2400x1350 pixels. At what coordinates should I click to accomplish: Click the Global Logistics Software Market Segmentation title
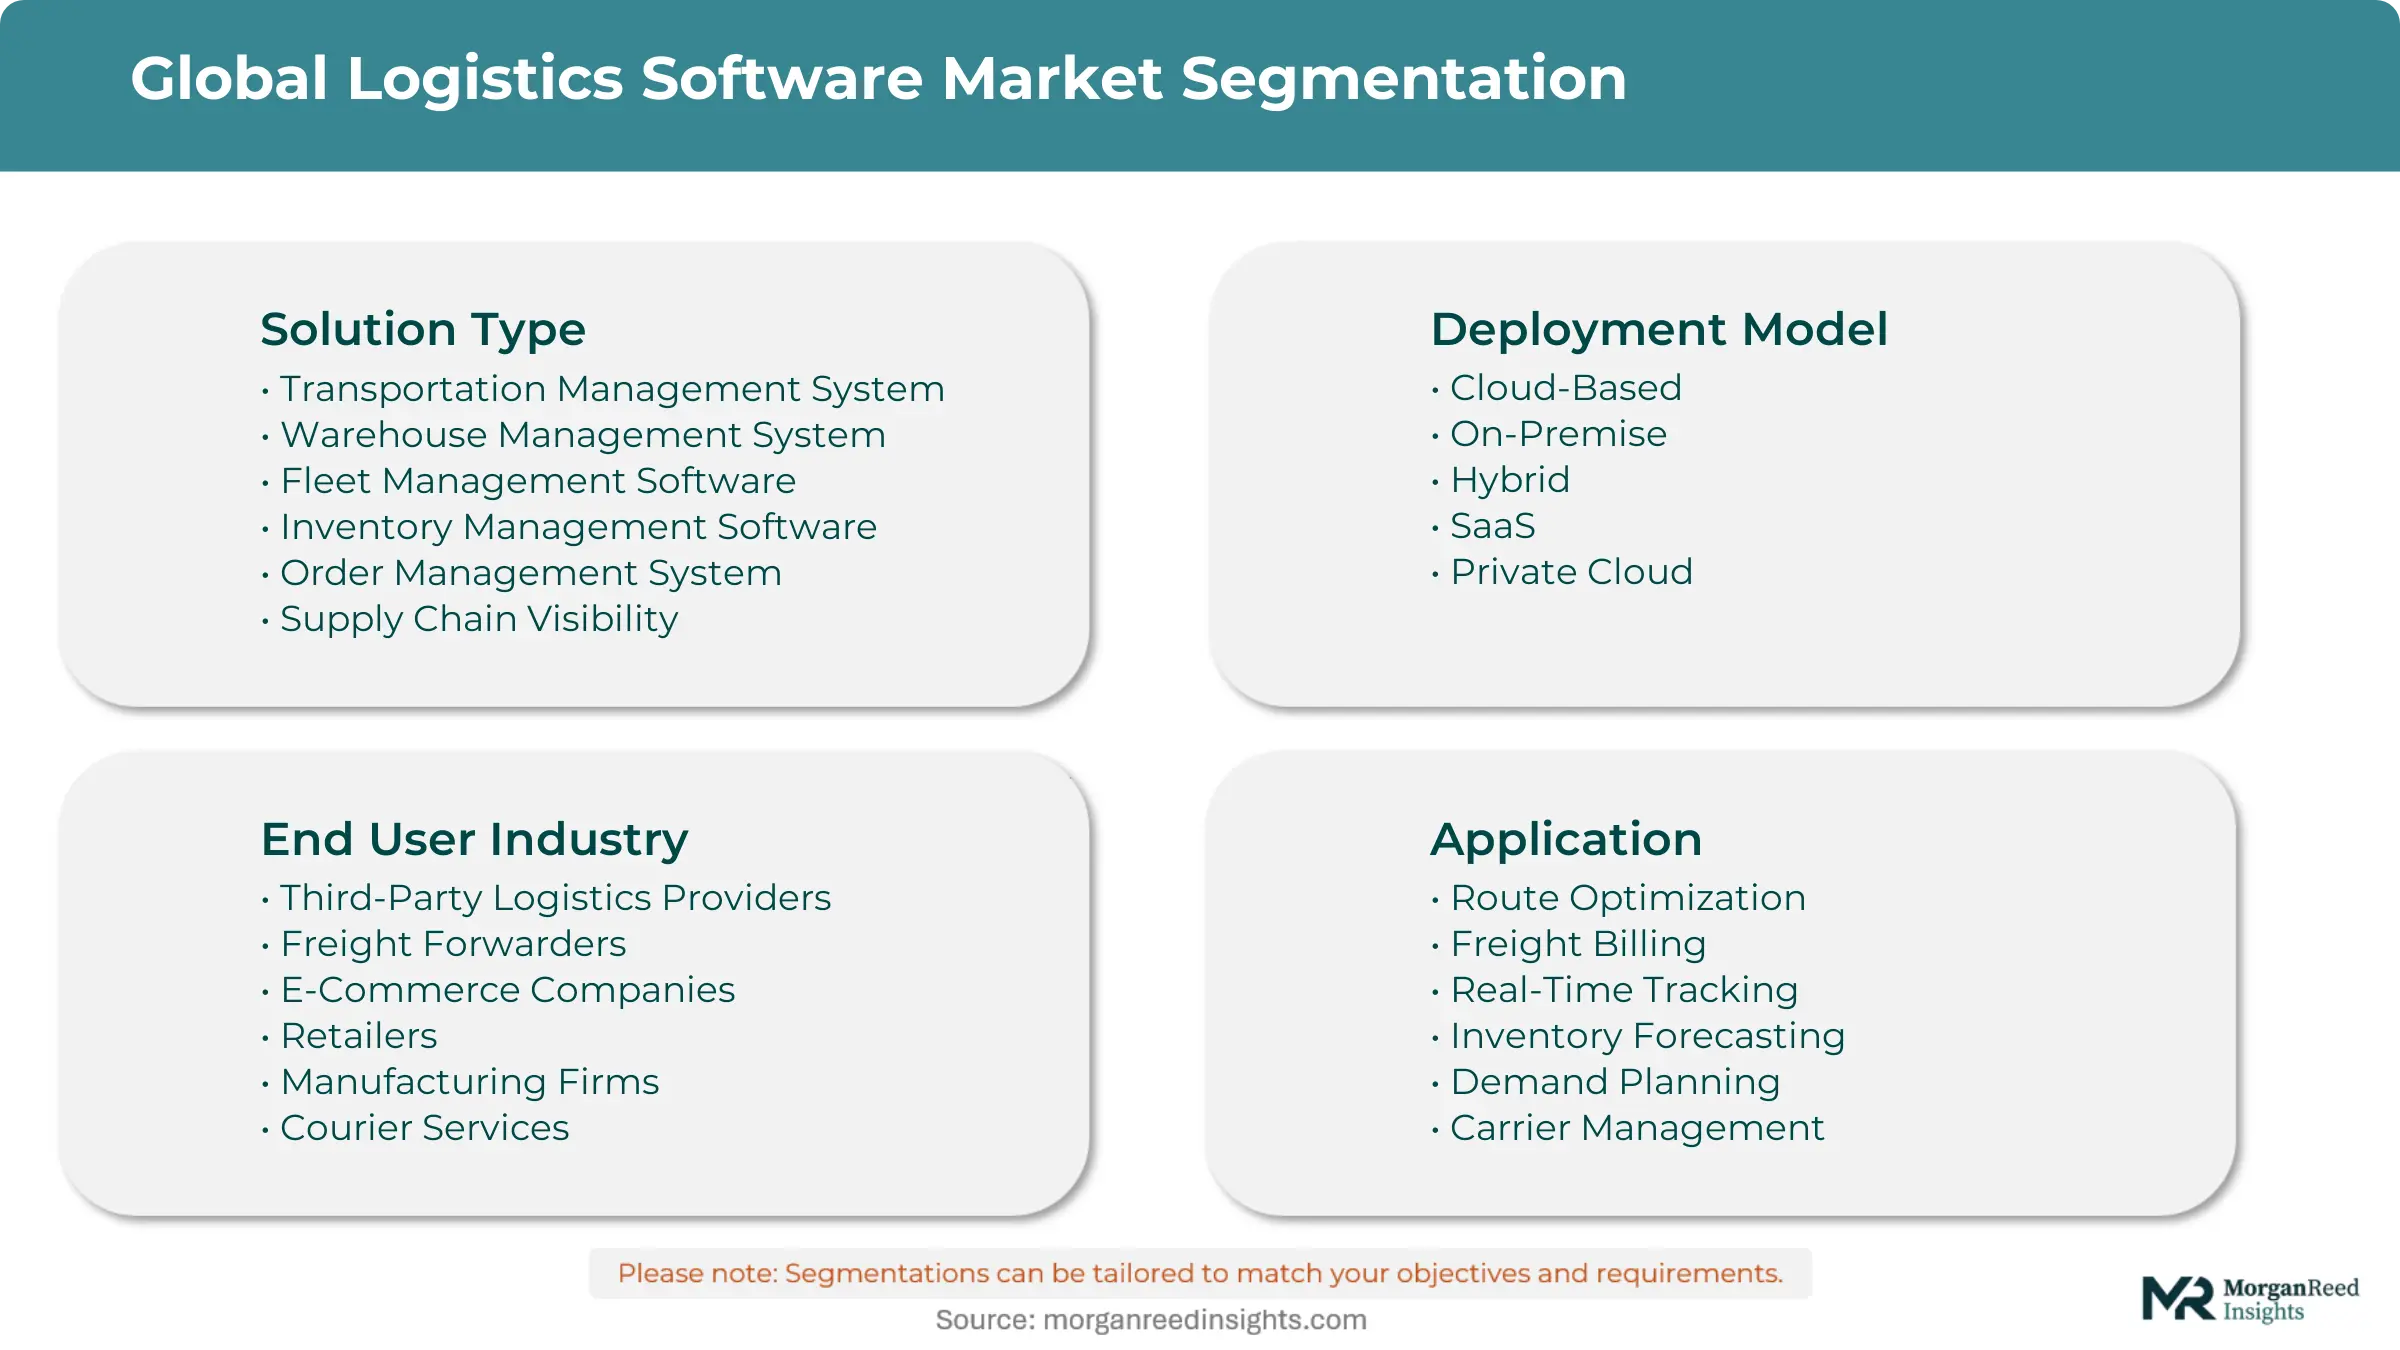877,77
